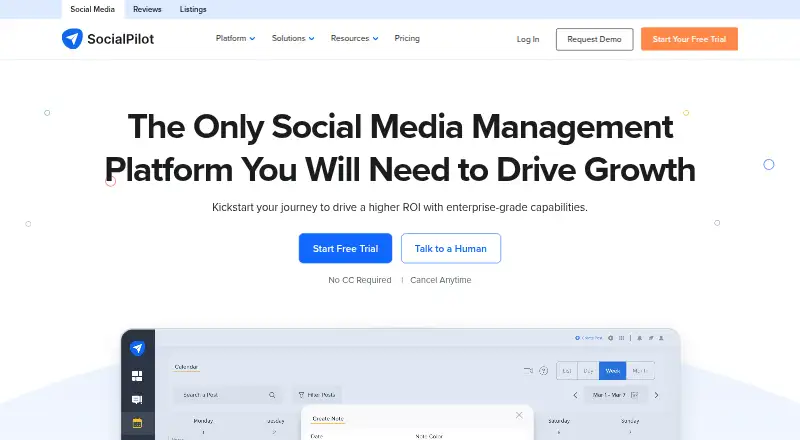Click the Create Note dialog title
The image size is (800, 440).
(328, 419)
